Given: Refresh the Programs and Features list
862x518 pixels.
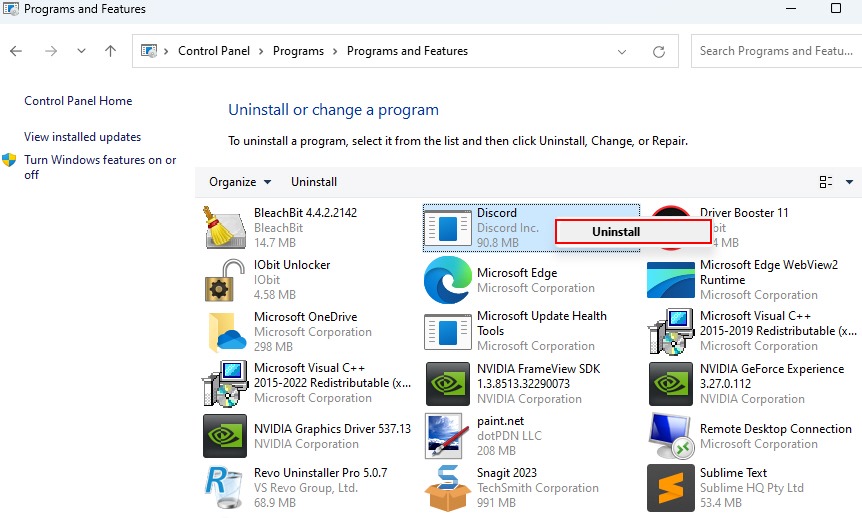Looking at the screenshot, I should tap(659, 52).
